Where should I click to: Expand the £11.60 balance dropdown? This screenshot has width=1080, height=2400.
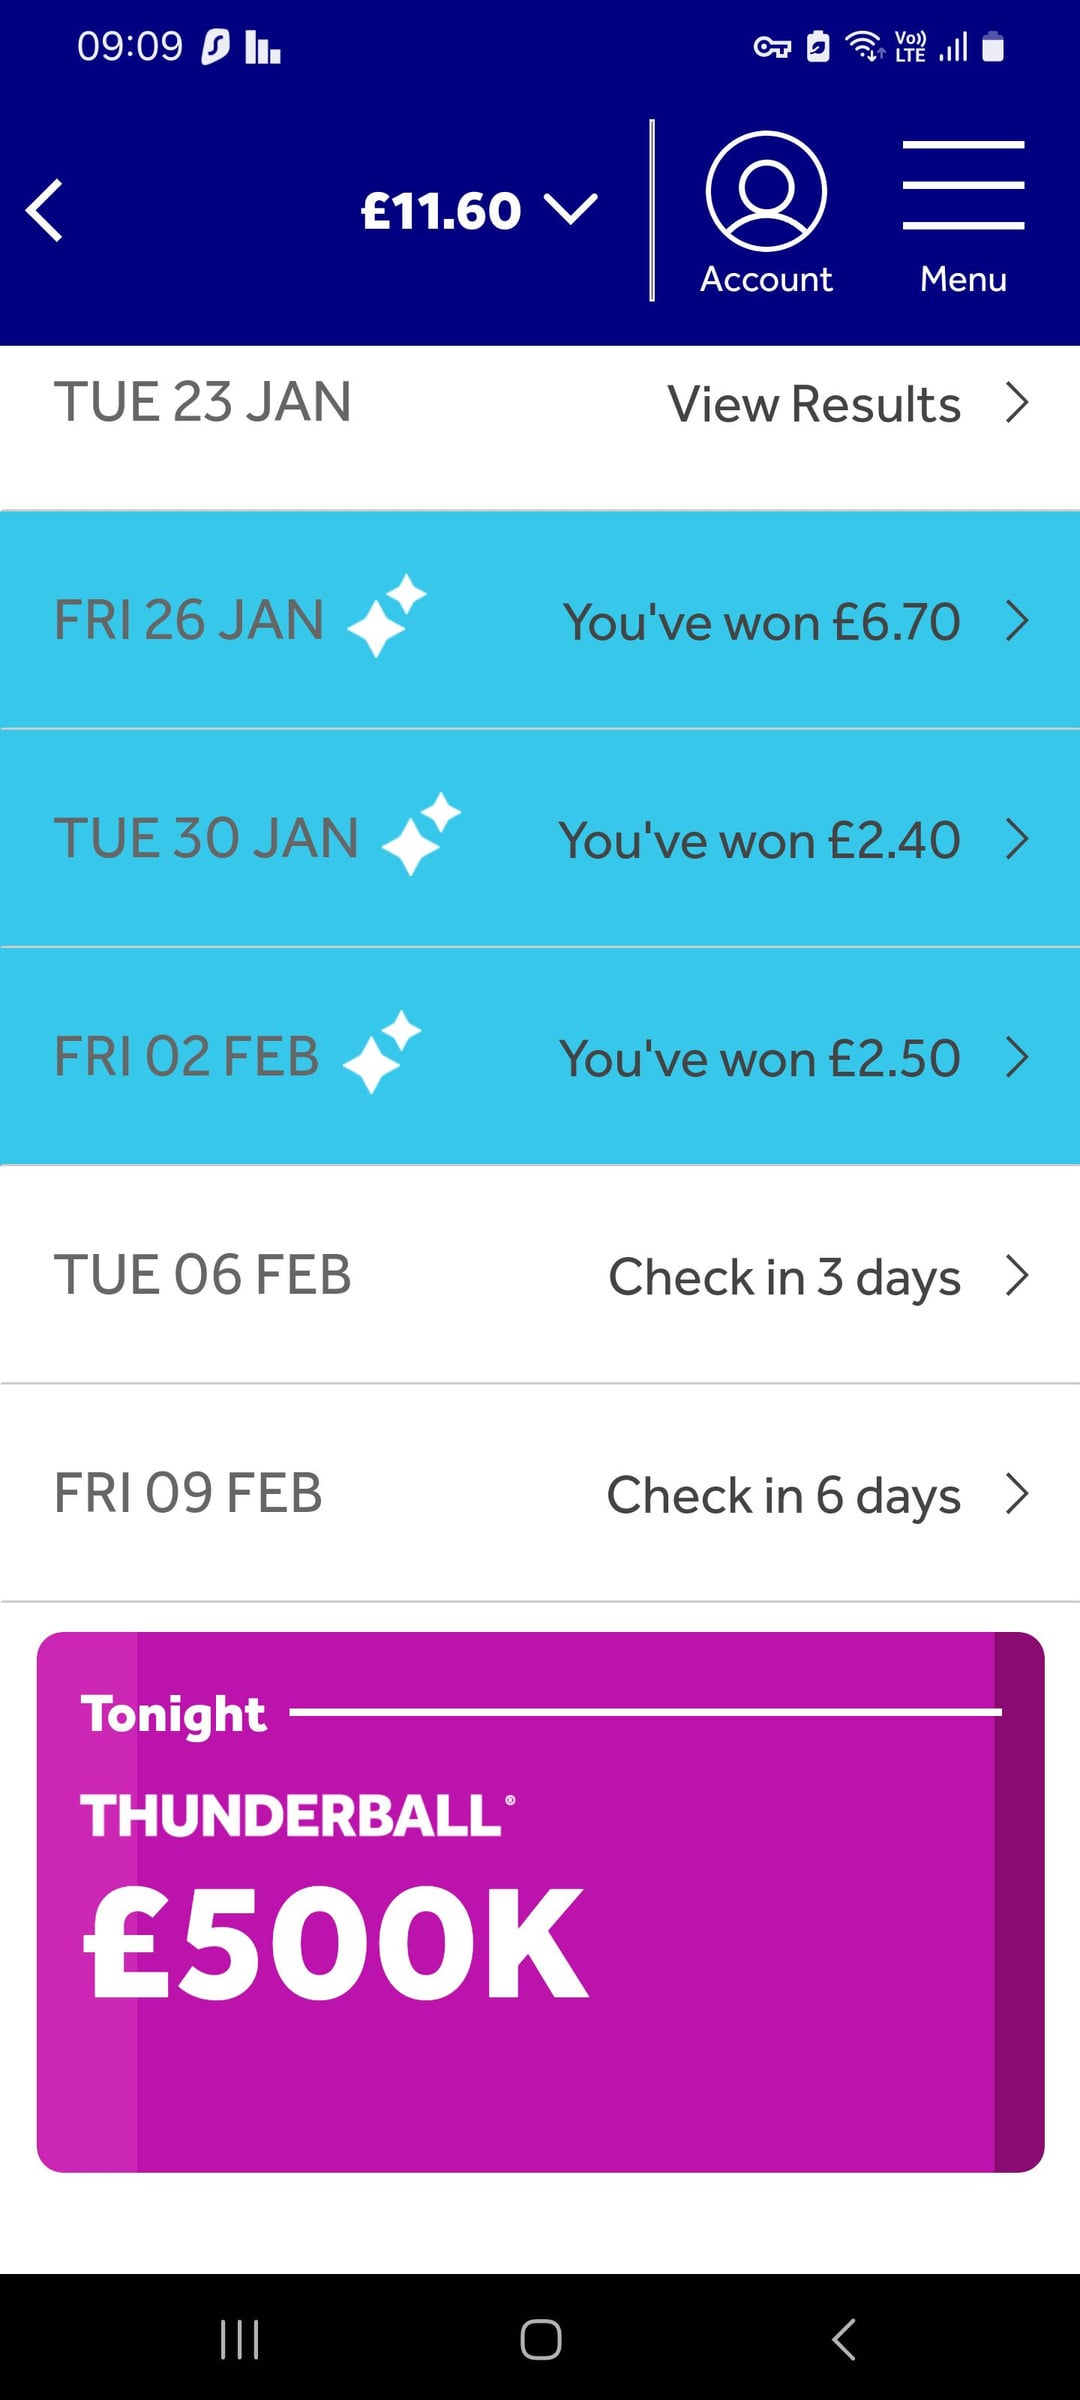tap(479, 211)
